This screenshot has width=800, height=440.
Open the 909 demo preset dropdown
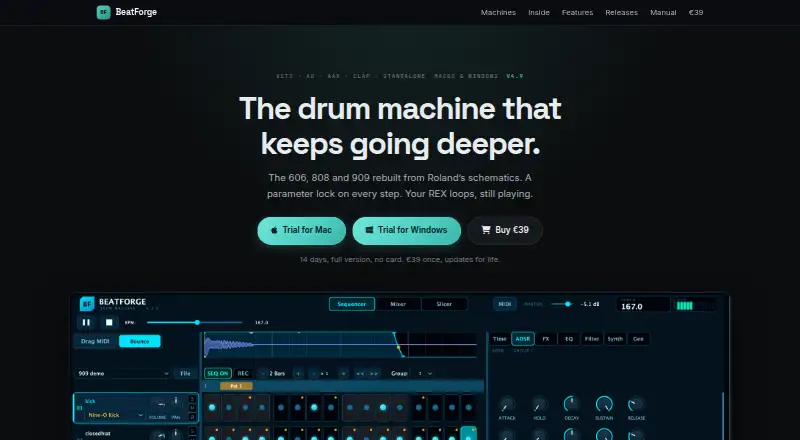coord(122,374)
